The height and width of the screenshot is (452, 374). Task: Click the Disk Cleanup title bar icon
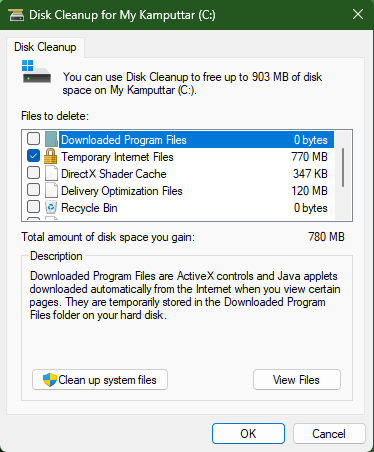click(16, 15)
